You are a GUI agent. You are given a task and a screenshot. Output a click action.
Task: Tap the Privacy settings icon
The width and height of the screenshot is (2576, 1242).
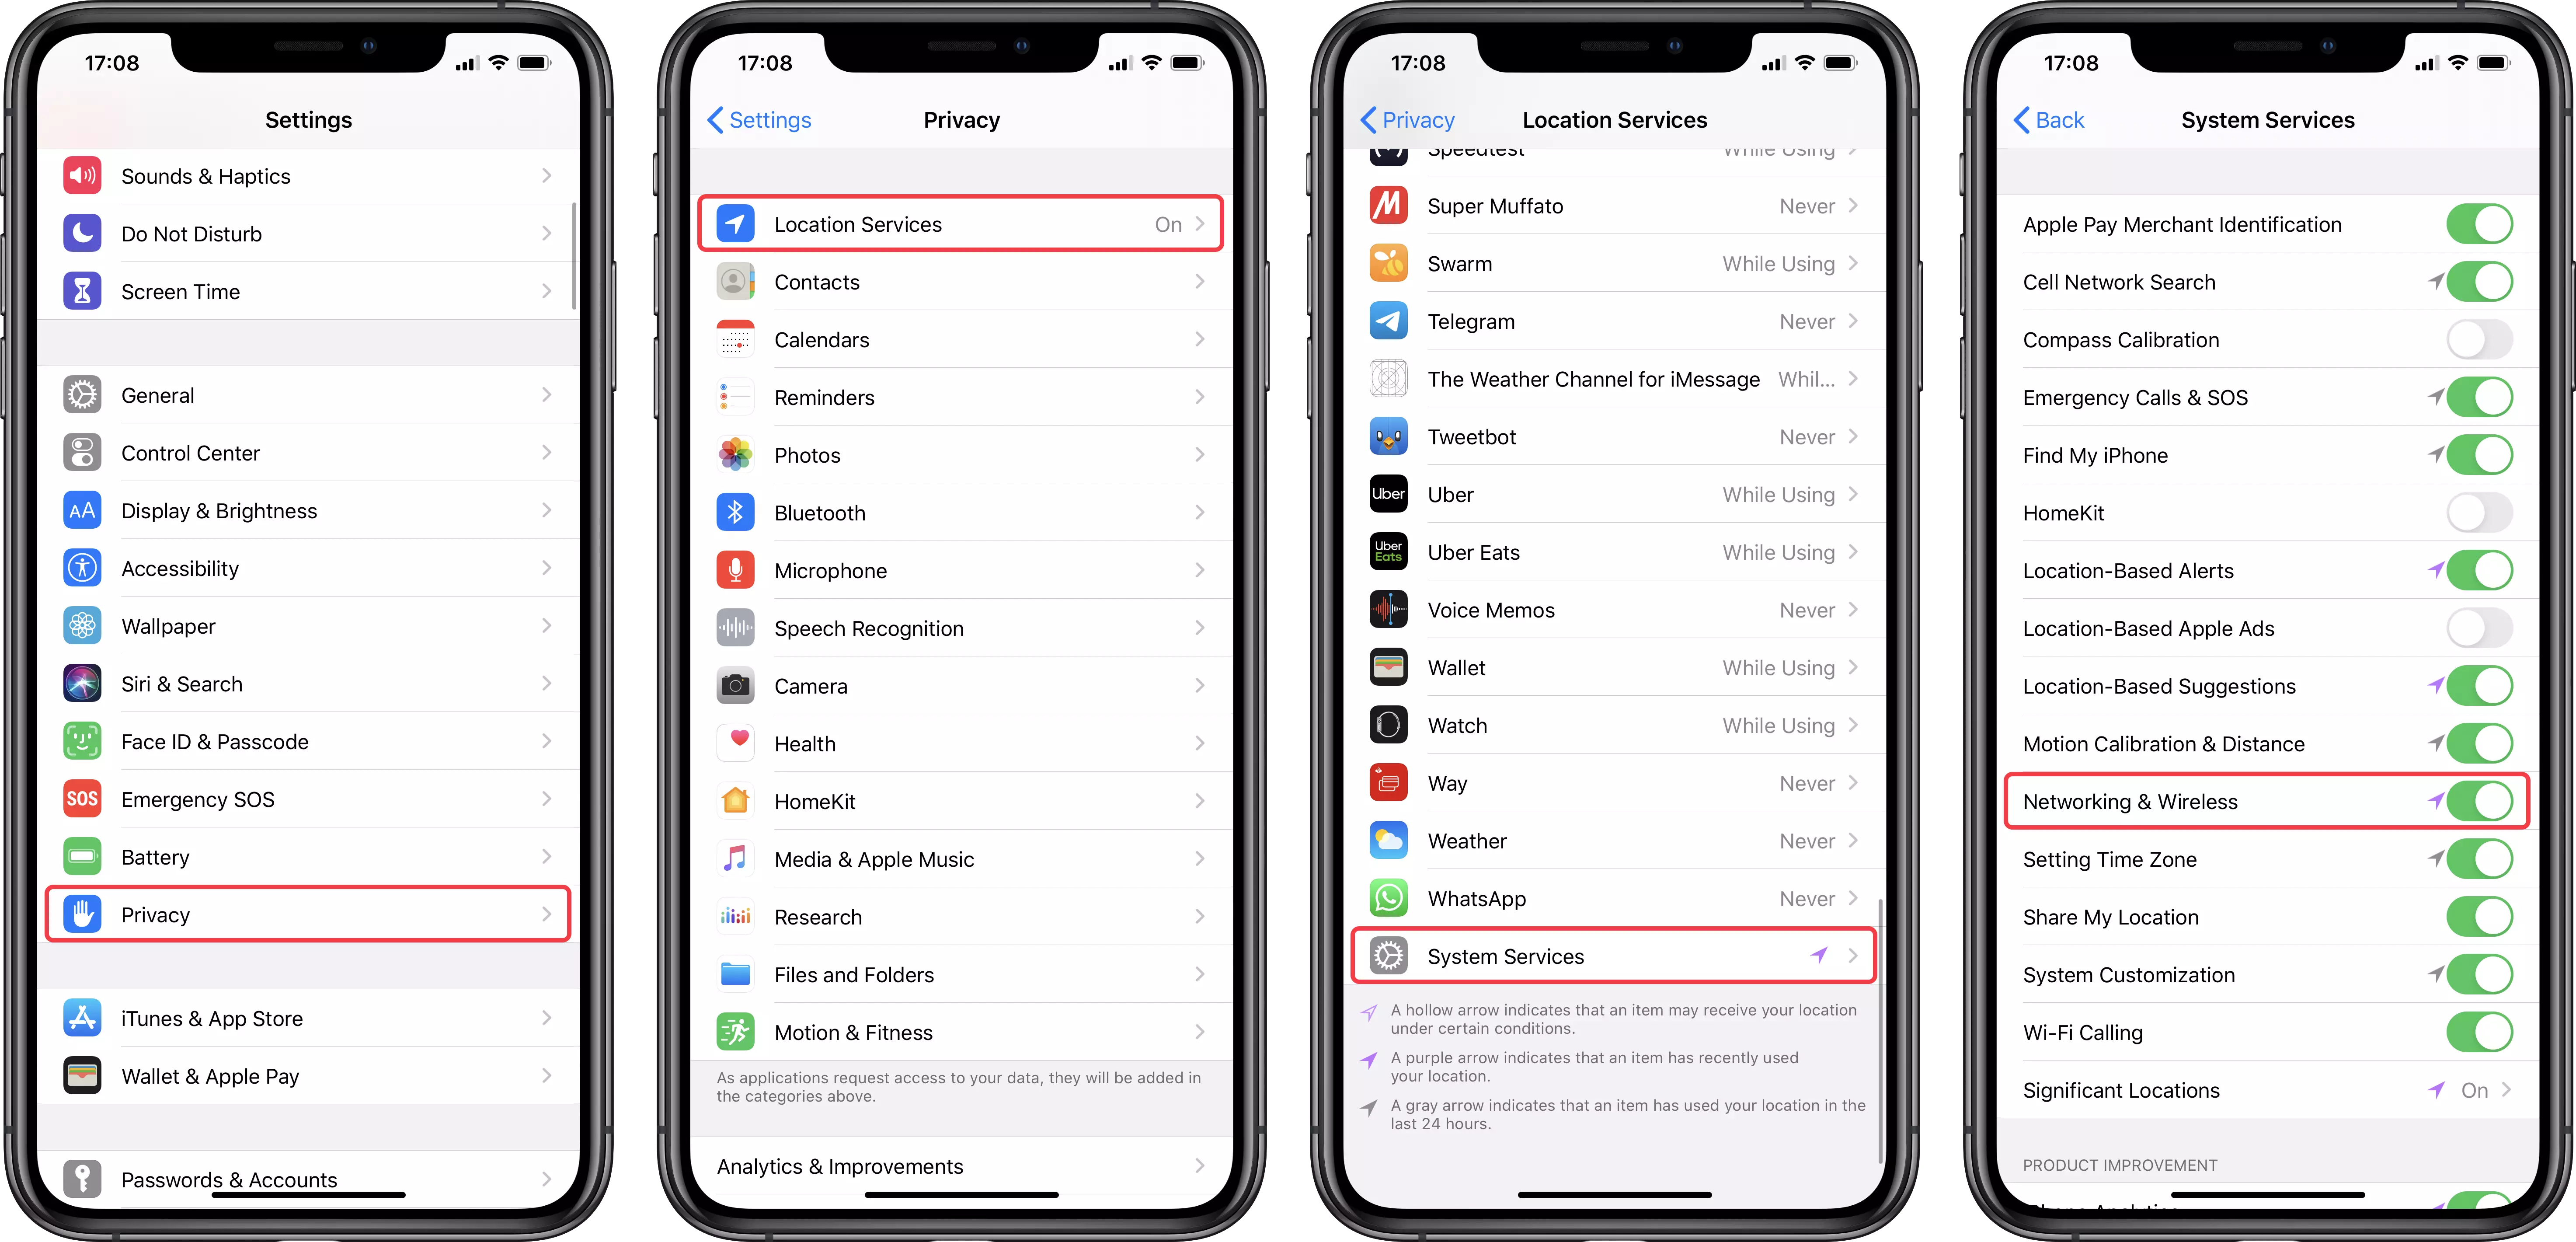pyautogui.click(x=84, y=915)
